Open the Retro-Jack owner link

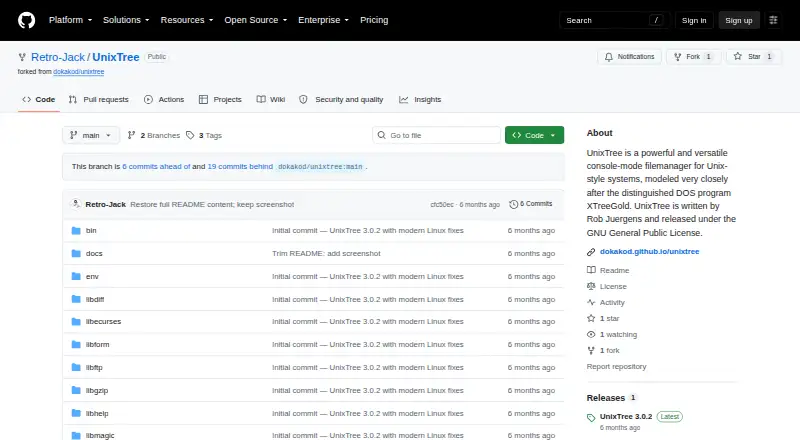(x=58, y=57)
